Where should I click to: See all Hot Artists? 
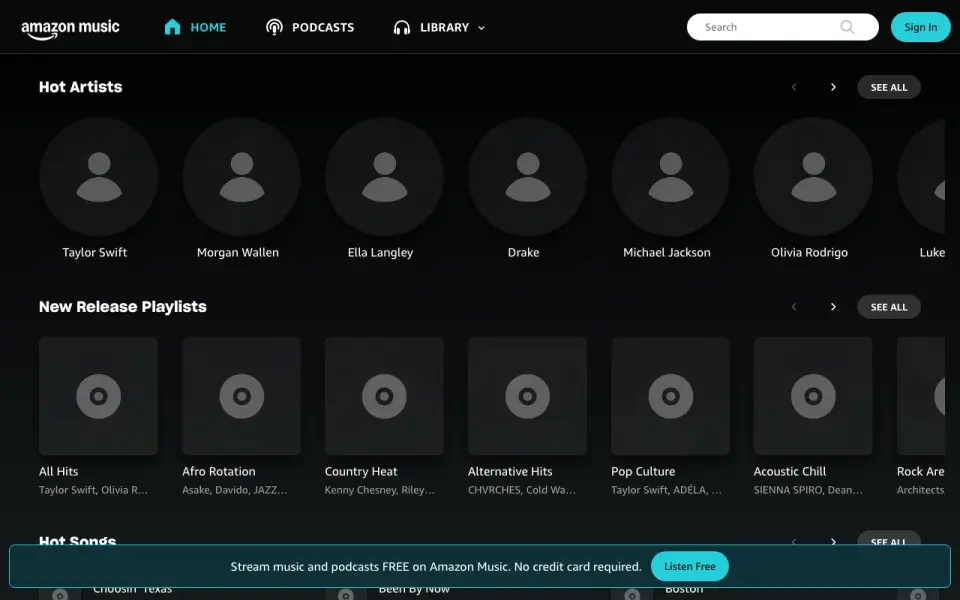[889, 87]
